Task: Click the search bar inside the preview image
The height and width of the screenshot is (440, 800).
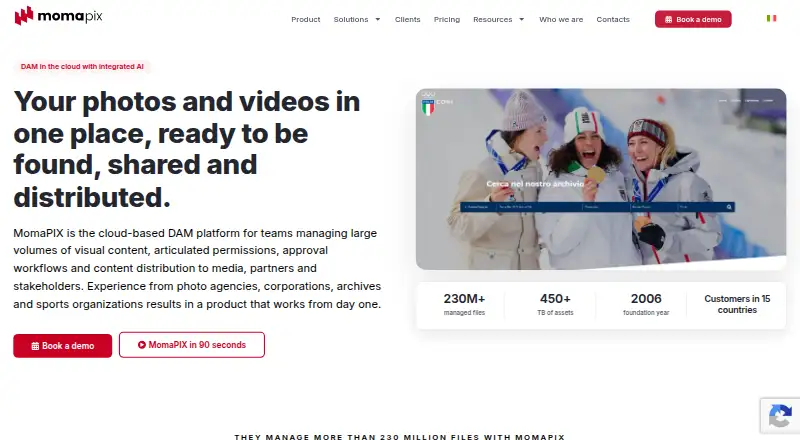Action: point(597,207)
